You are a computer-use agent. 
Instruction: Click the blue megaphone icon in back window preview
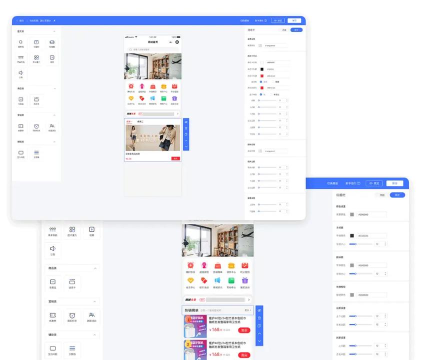click(x=218, y=281)
